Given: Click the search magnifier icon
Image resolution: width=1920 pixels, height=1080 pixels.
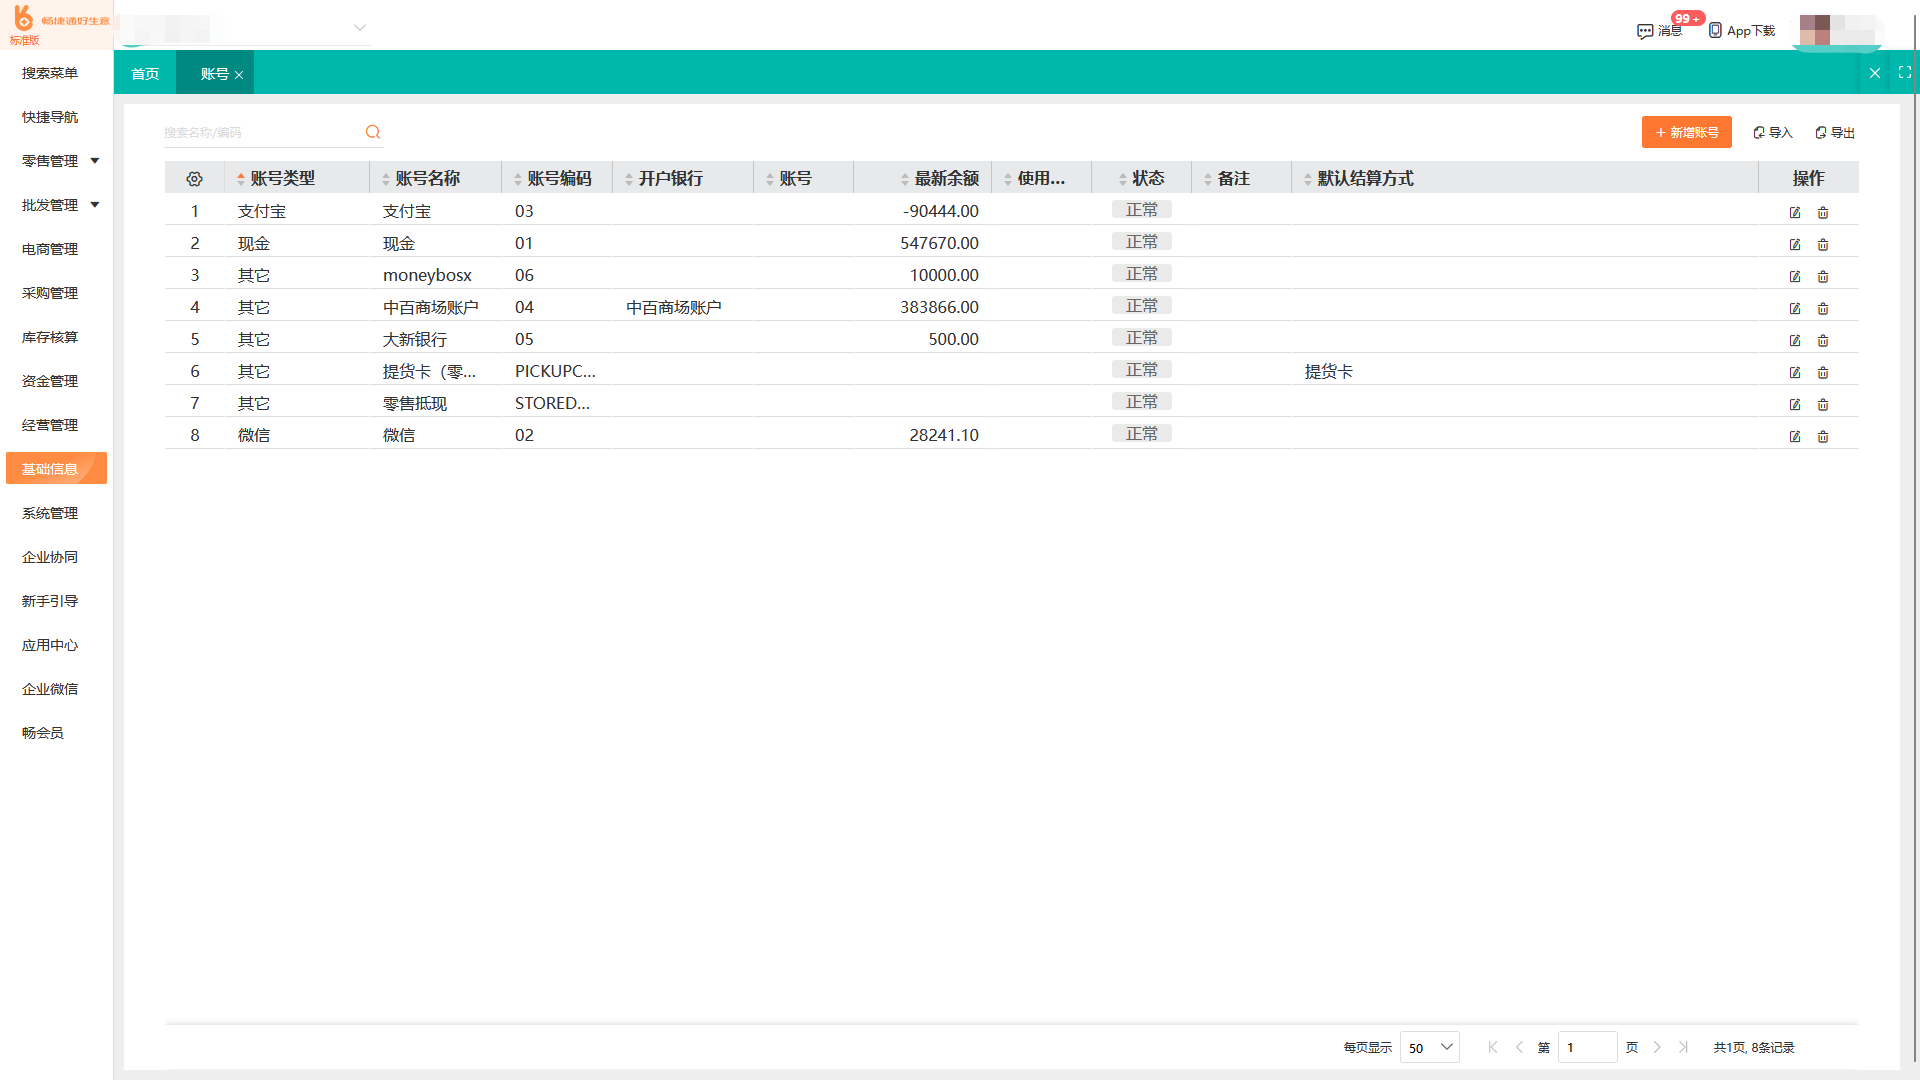Looking at the screenshot, I should (373, 132).
